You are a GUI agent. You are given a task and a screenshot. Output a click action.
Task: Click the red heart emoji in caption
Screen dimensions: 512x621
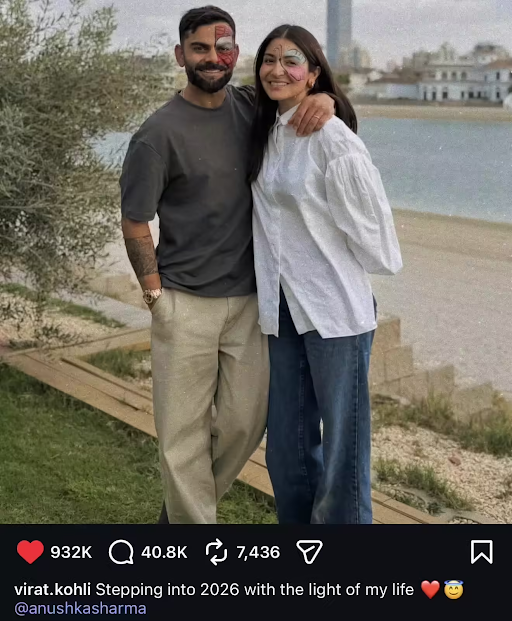tap(430, 589)
